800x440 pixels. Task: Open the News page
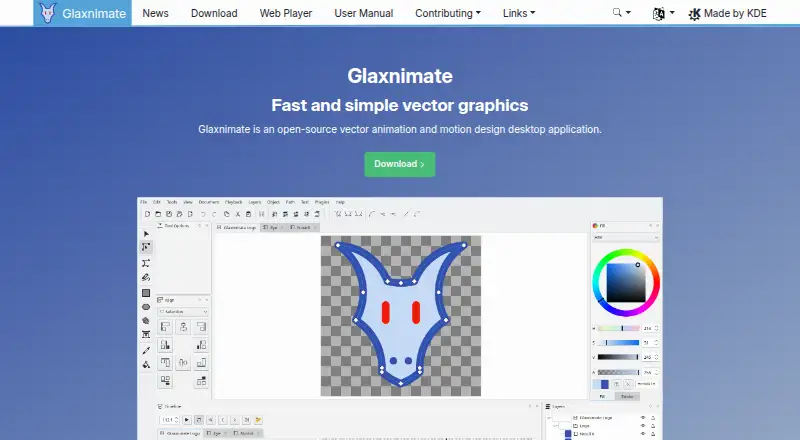click(155, 13)
